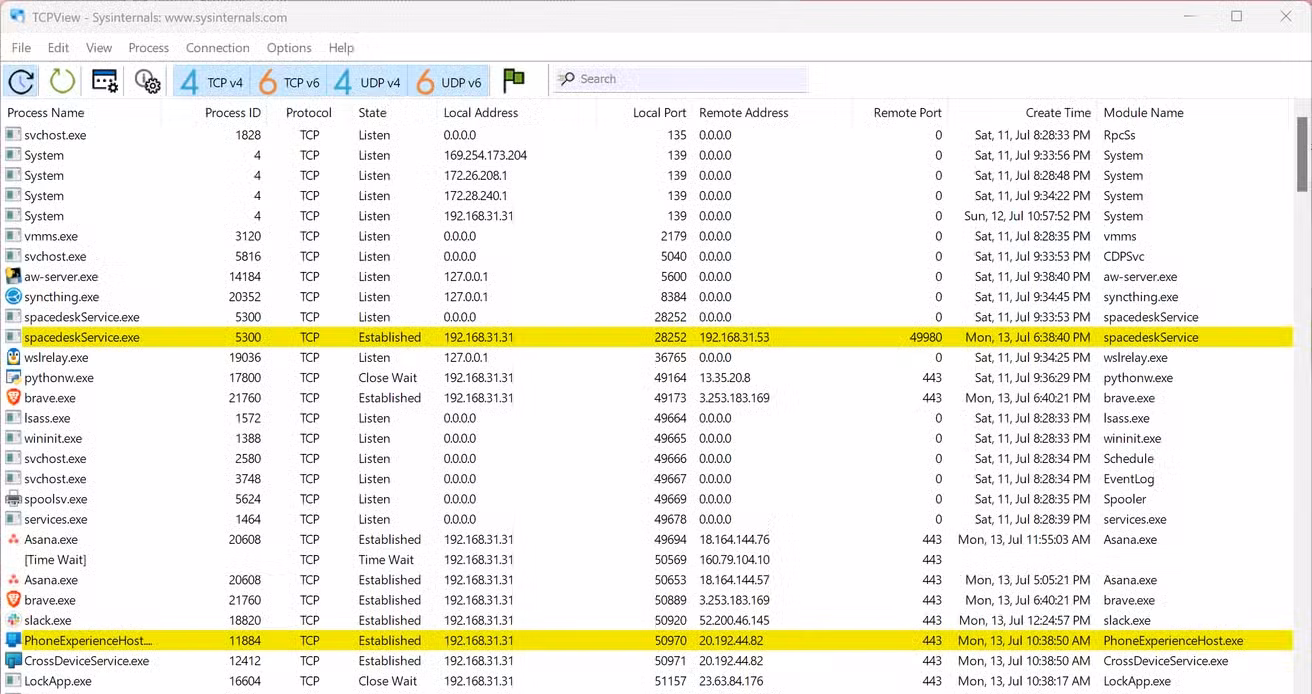
Task: Click the Close Wait state of pythonw.exe
Action: pyautogui.click(x=388, y=378)
